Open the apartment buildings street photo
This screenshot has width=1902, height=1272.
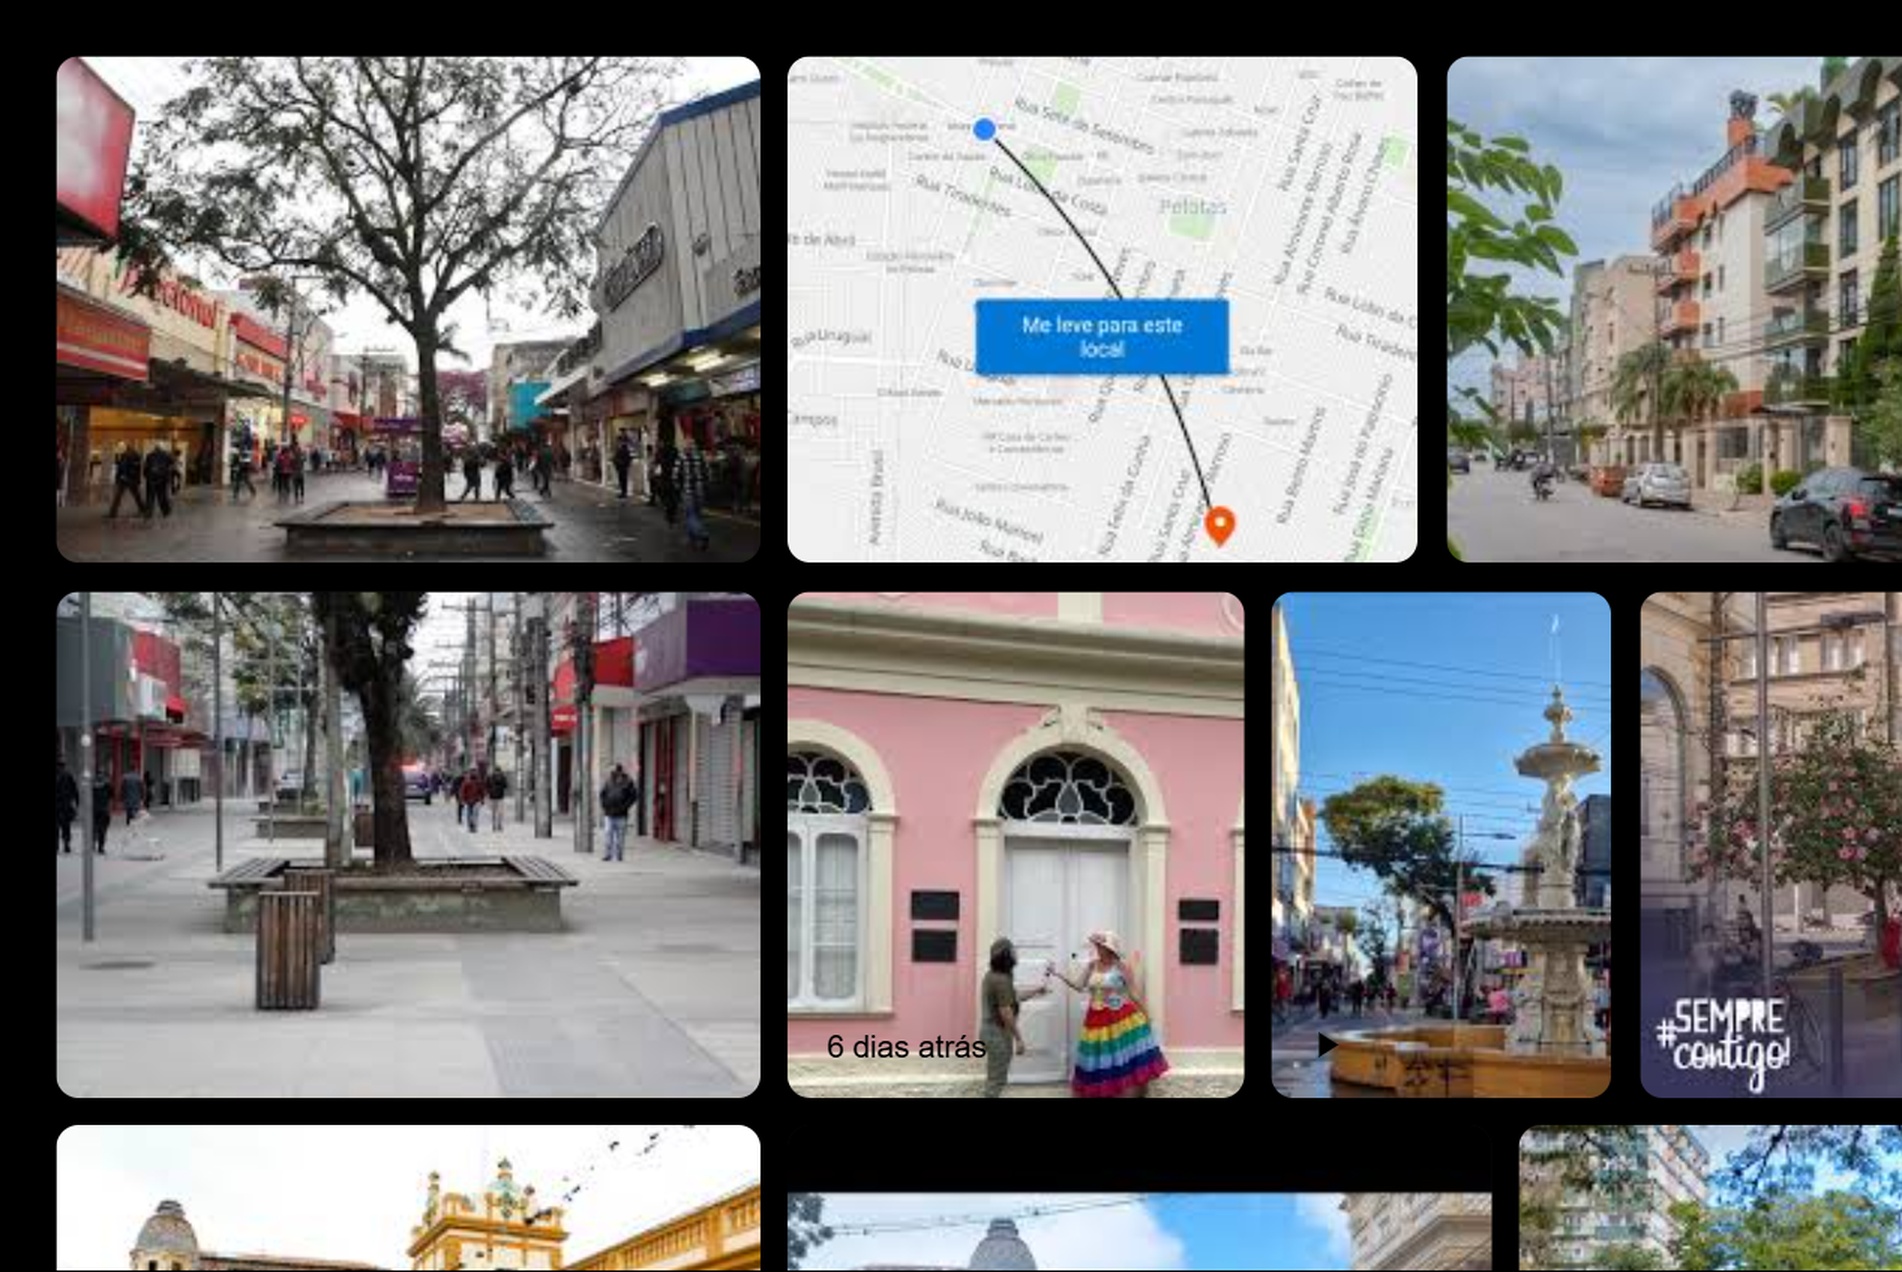(x=1673, y=309)
